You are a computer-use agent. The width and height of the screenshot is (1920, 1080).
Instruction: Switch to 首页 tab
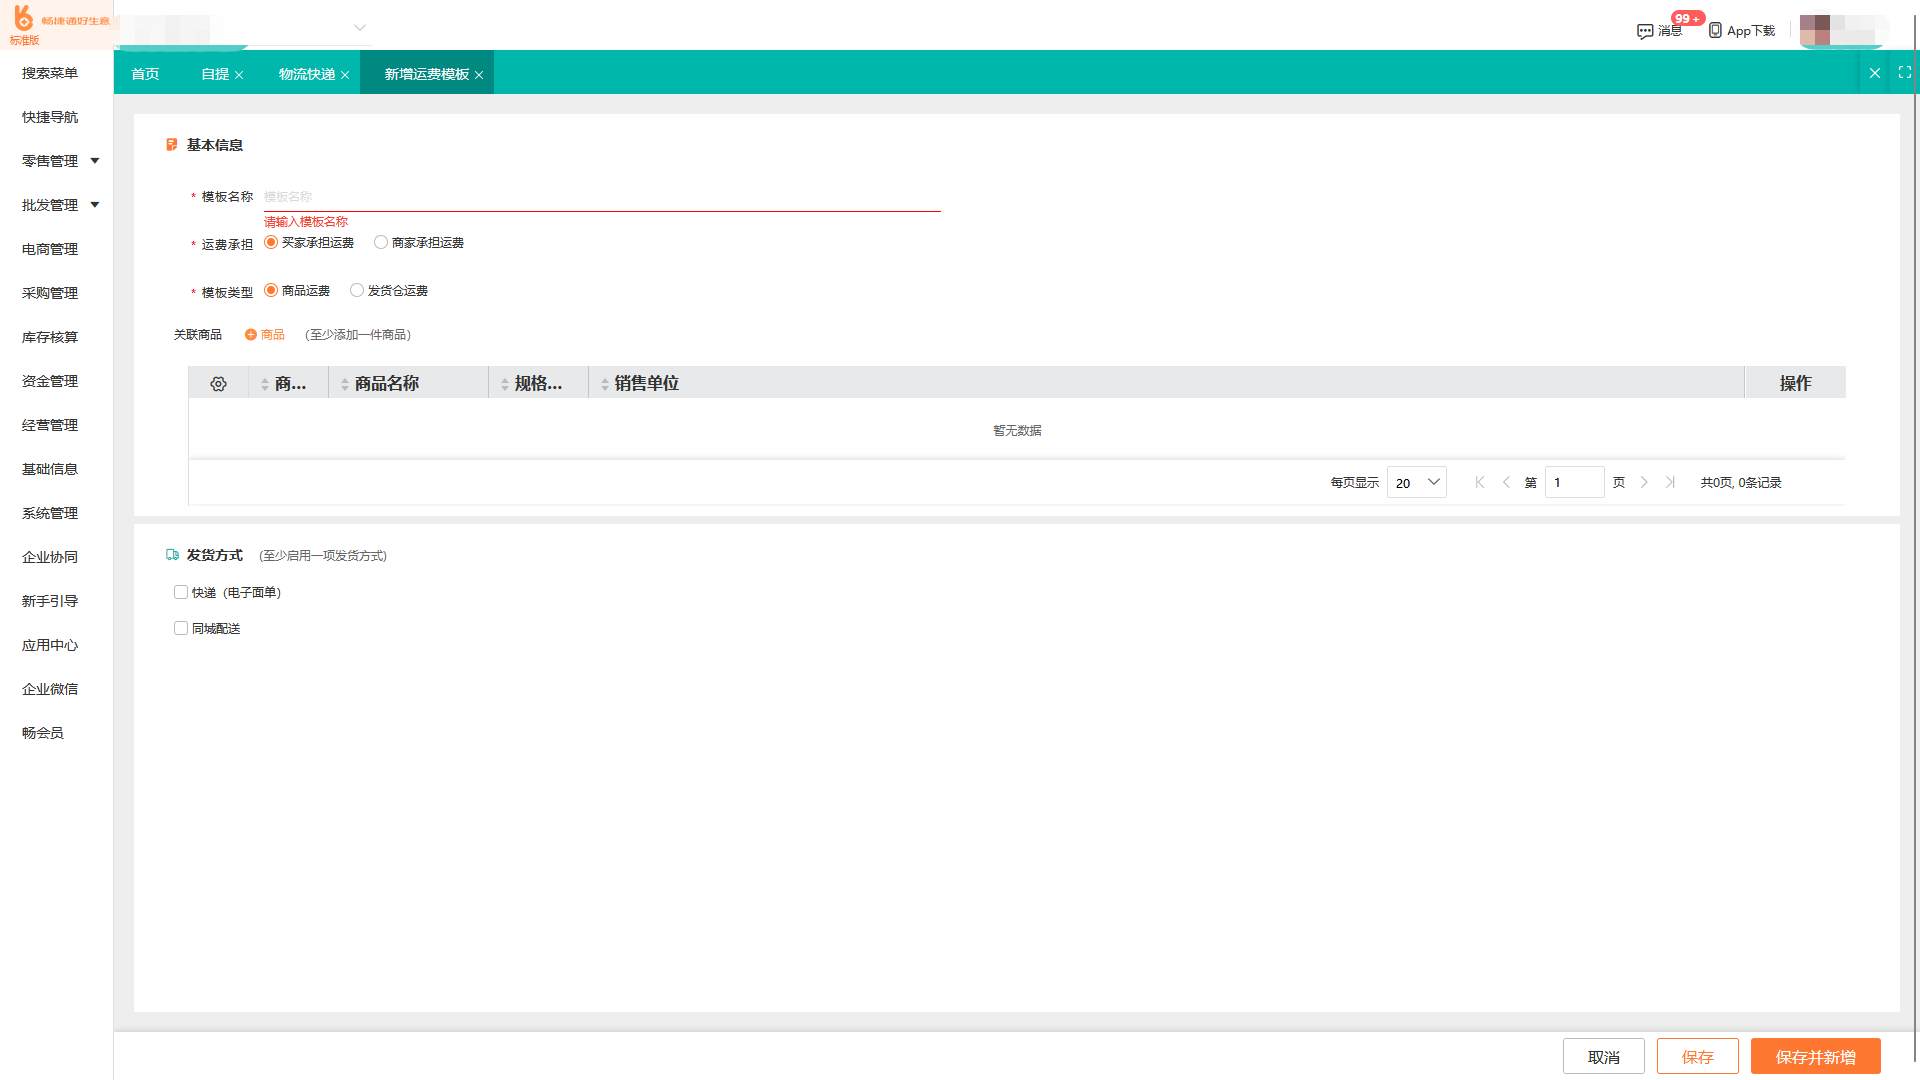coord(144,73)
